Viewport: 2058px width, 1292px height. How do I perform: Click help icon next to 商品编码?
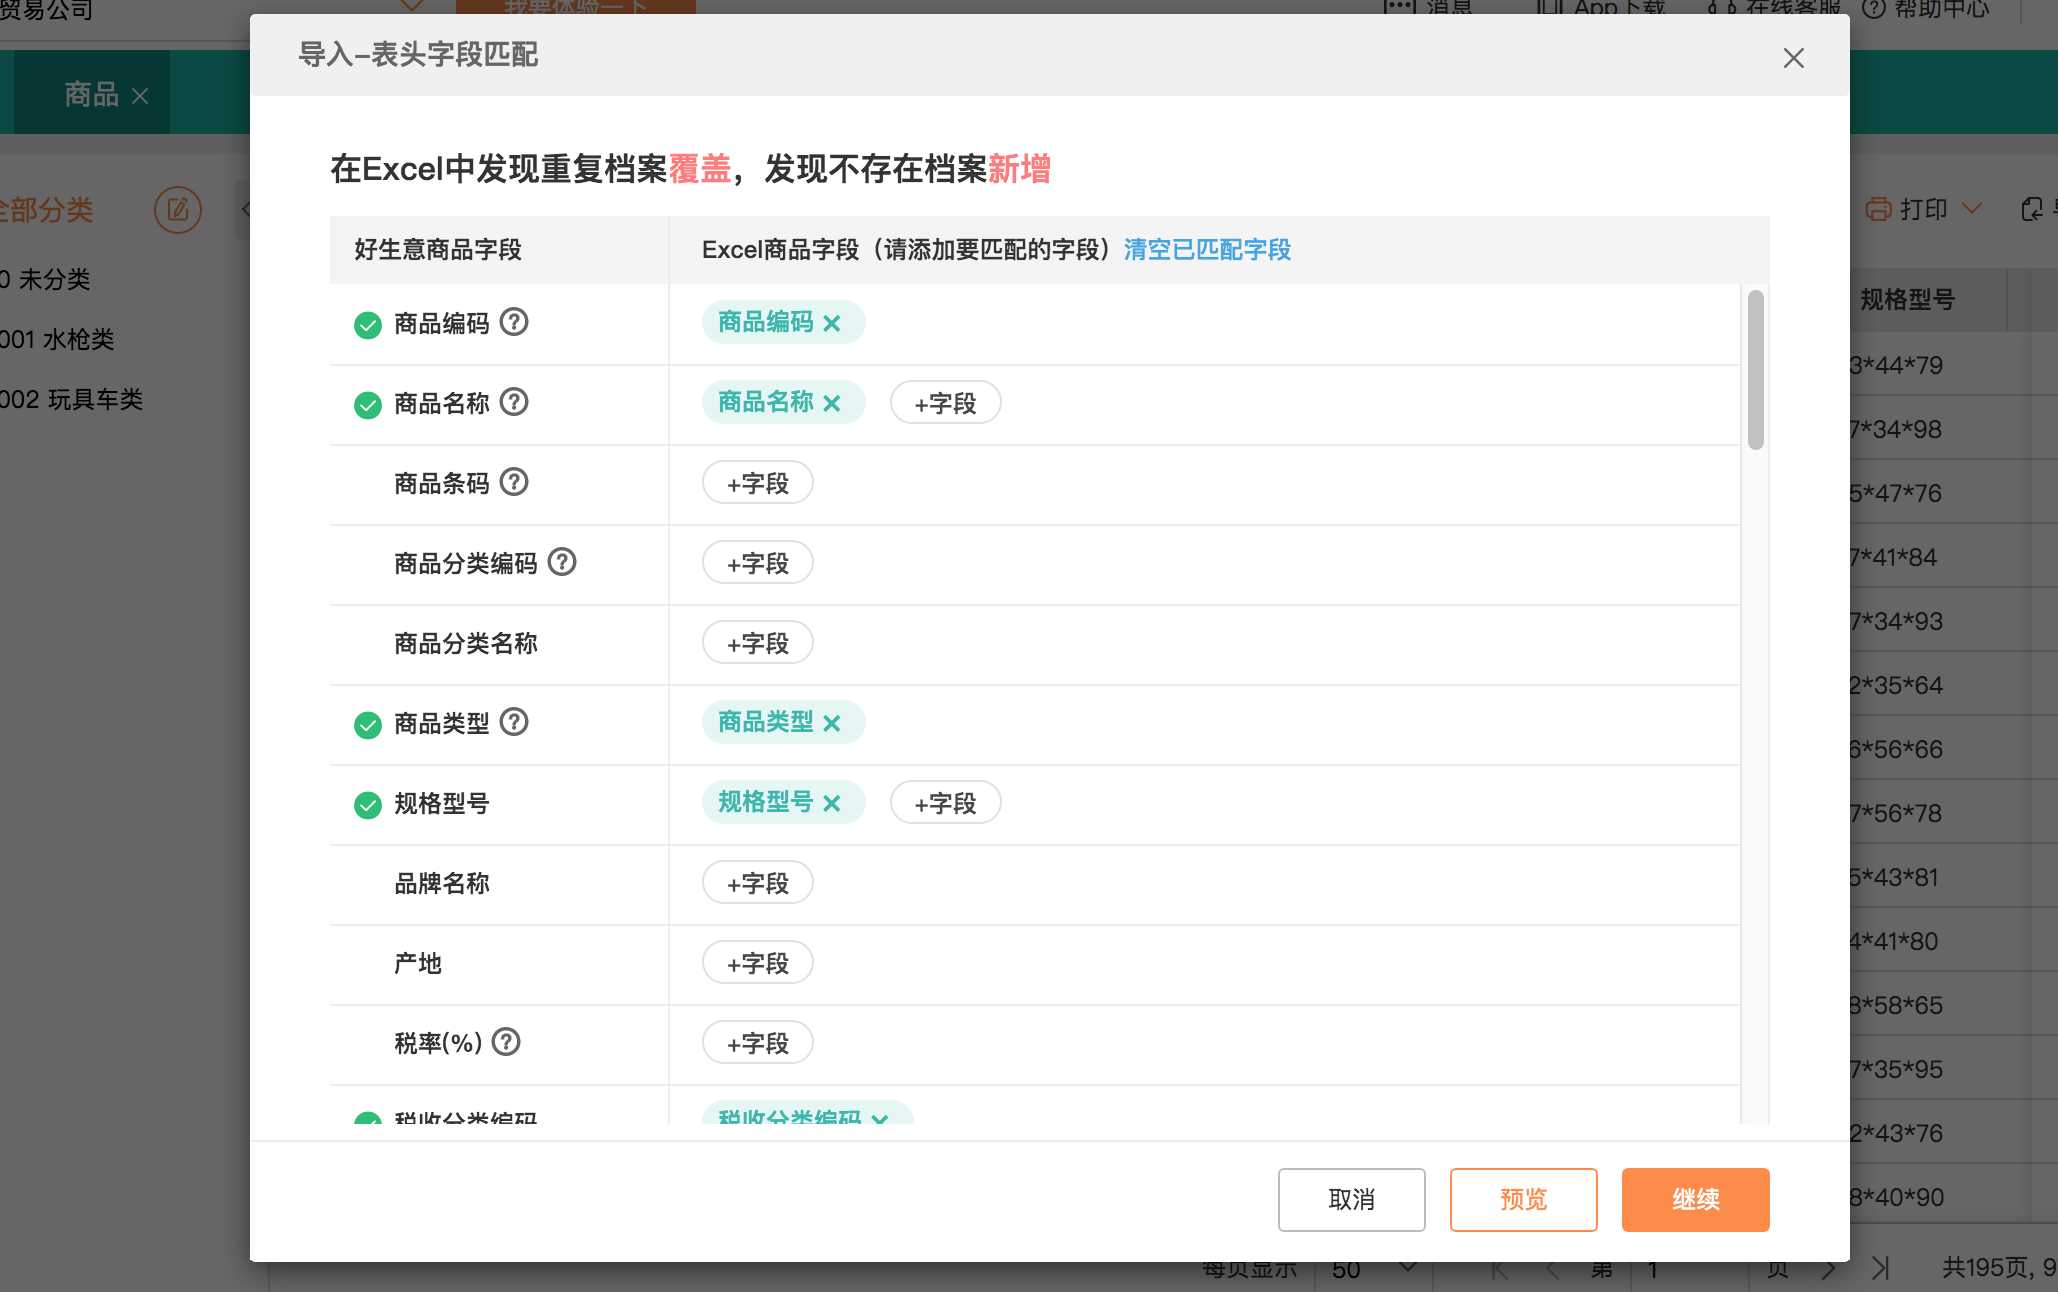pos(516,322)
